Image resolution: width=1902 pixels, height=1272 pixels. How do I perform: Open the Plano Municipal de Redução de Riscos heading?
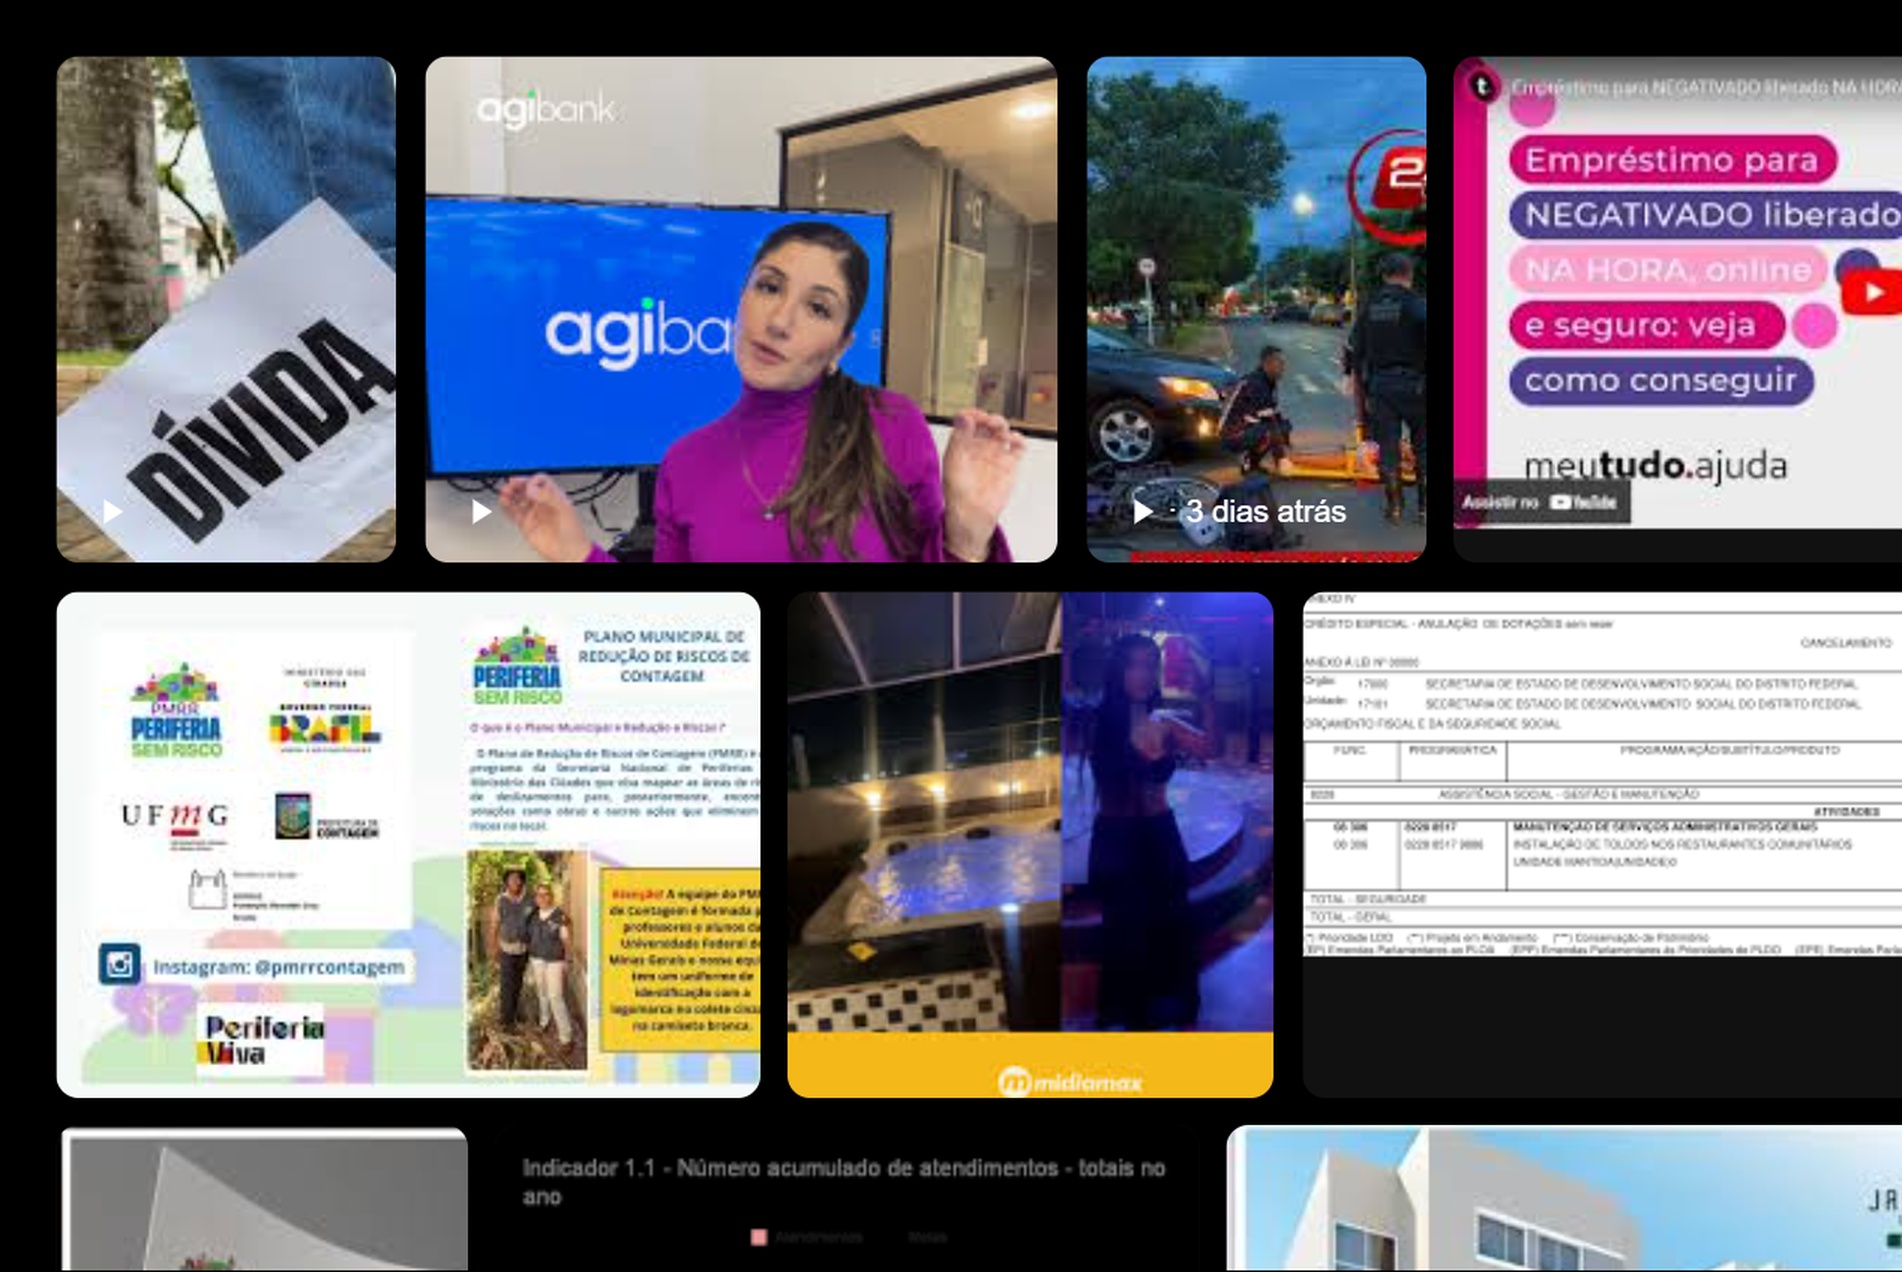coord(663,656)
